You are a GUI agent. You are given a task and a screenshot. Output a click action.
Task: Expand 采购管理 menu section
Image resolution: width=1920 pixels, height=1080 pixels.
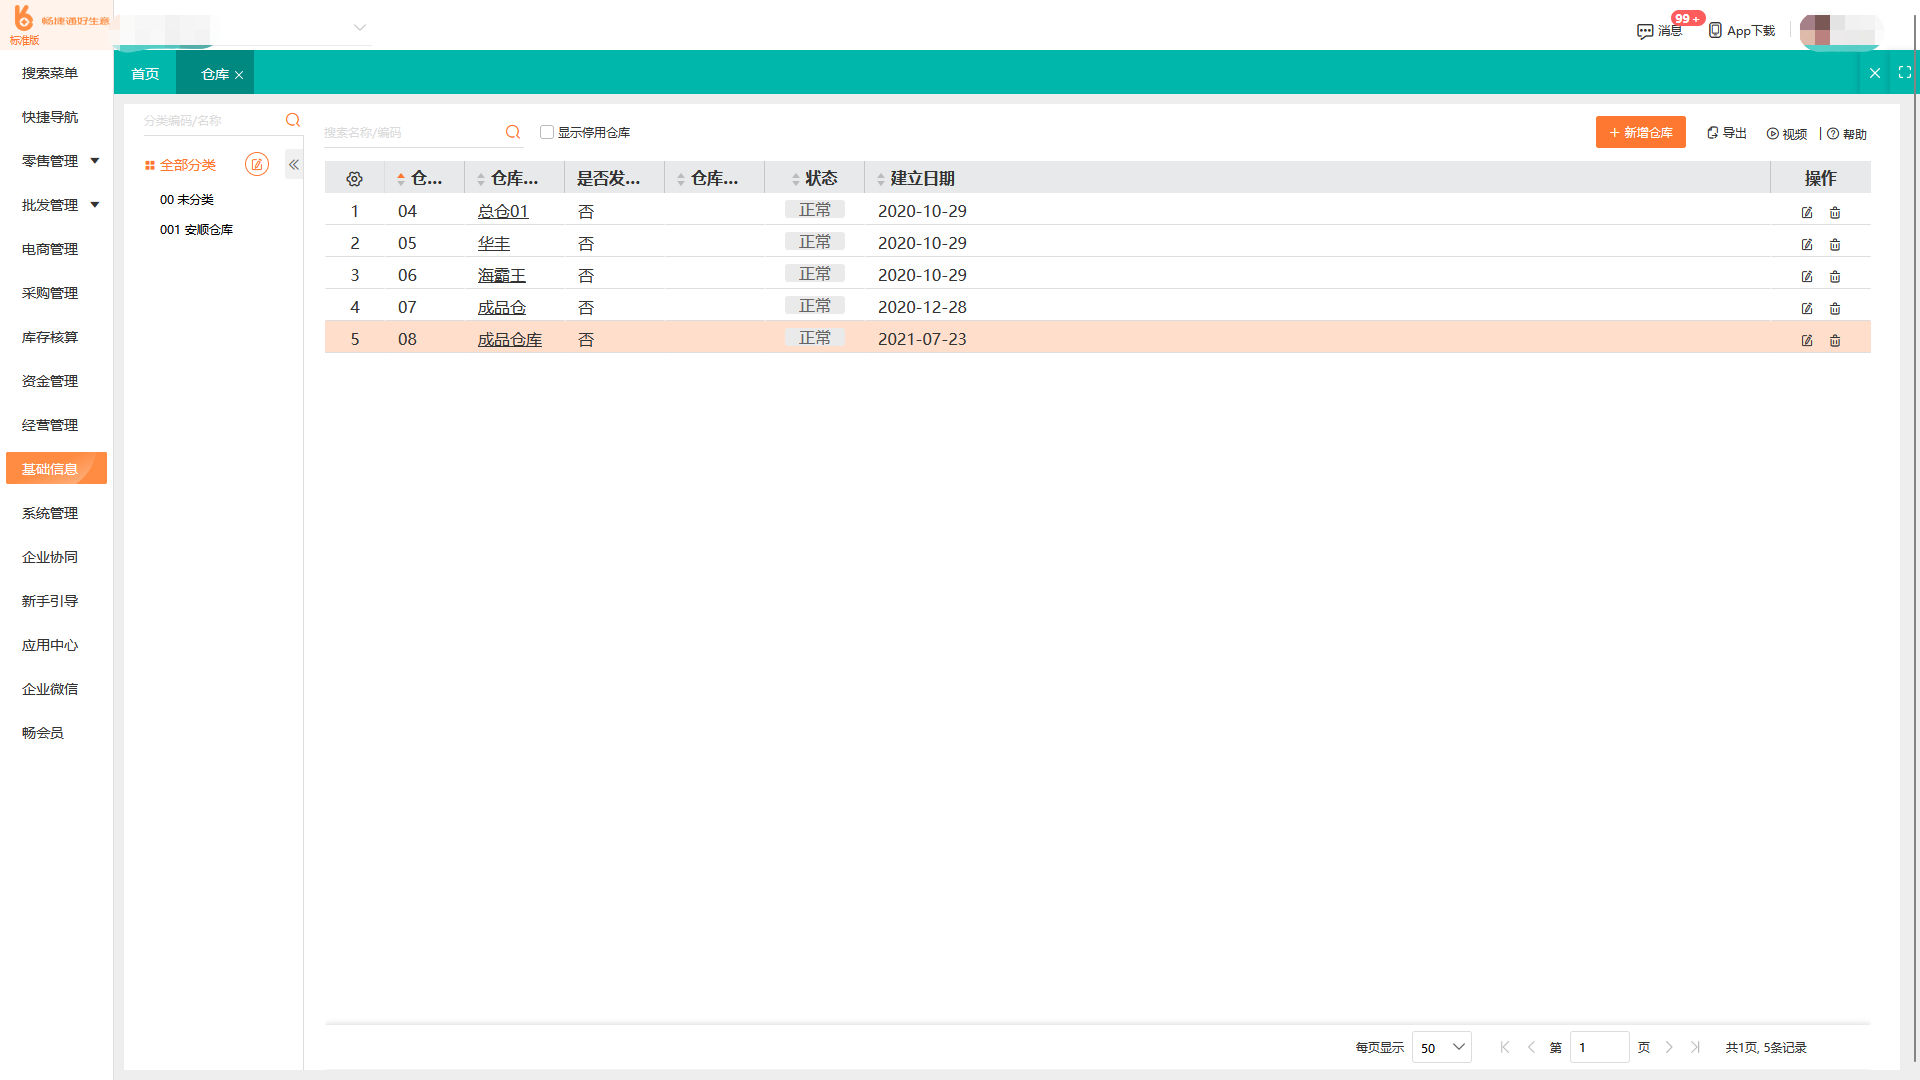pyautogui.click(x=53, y=293)
